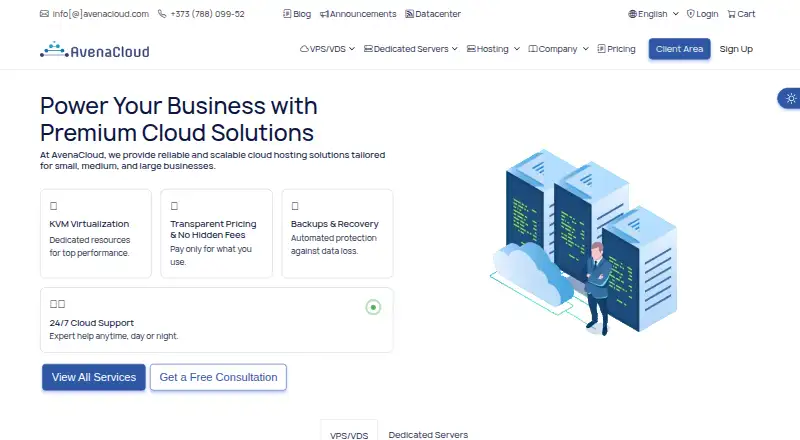Click the Datacenter building icon
This screenshot has width=800, height=440.
pyautogui.click(x=409, y=14)
